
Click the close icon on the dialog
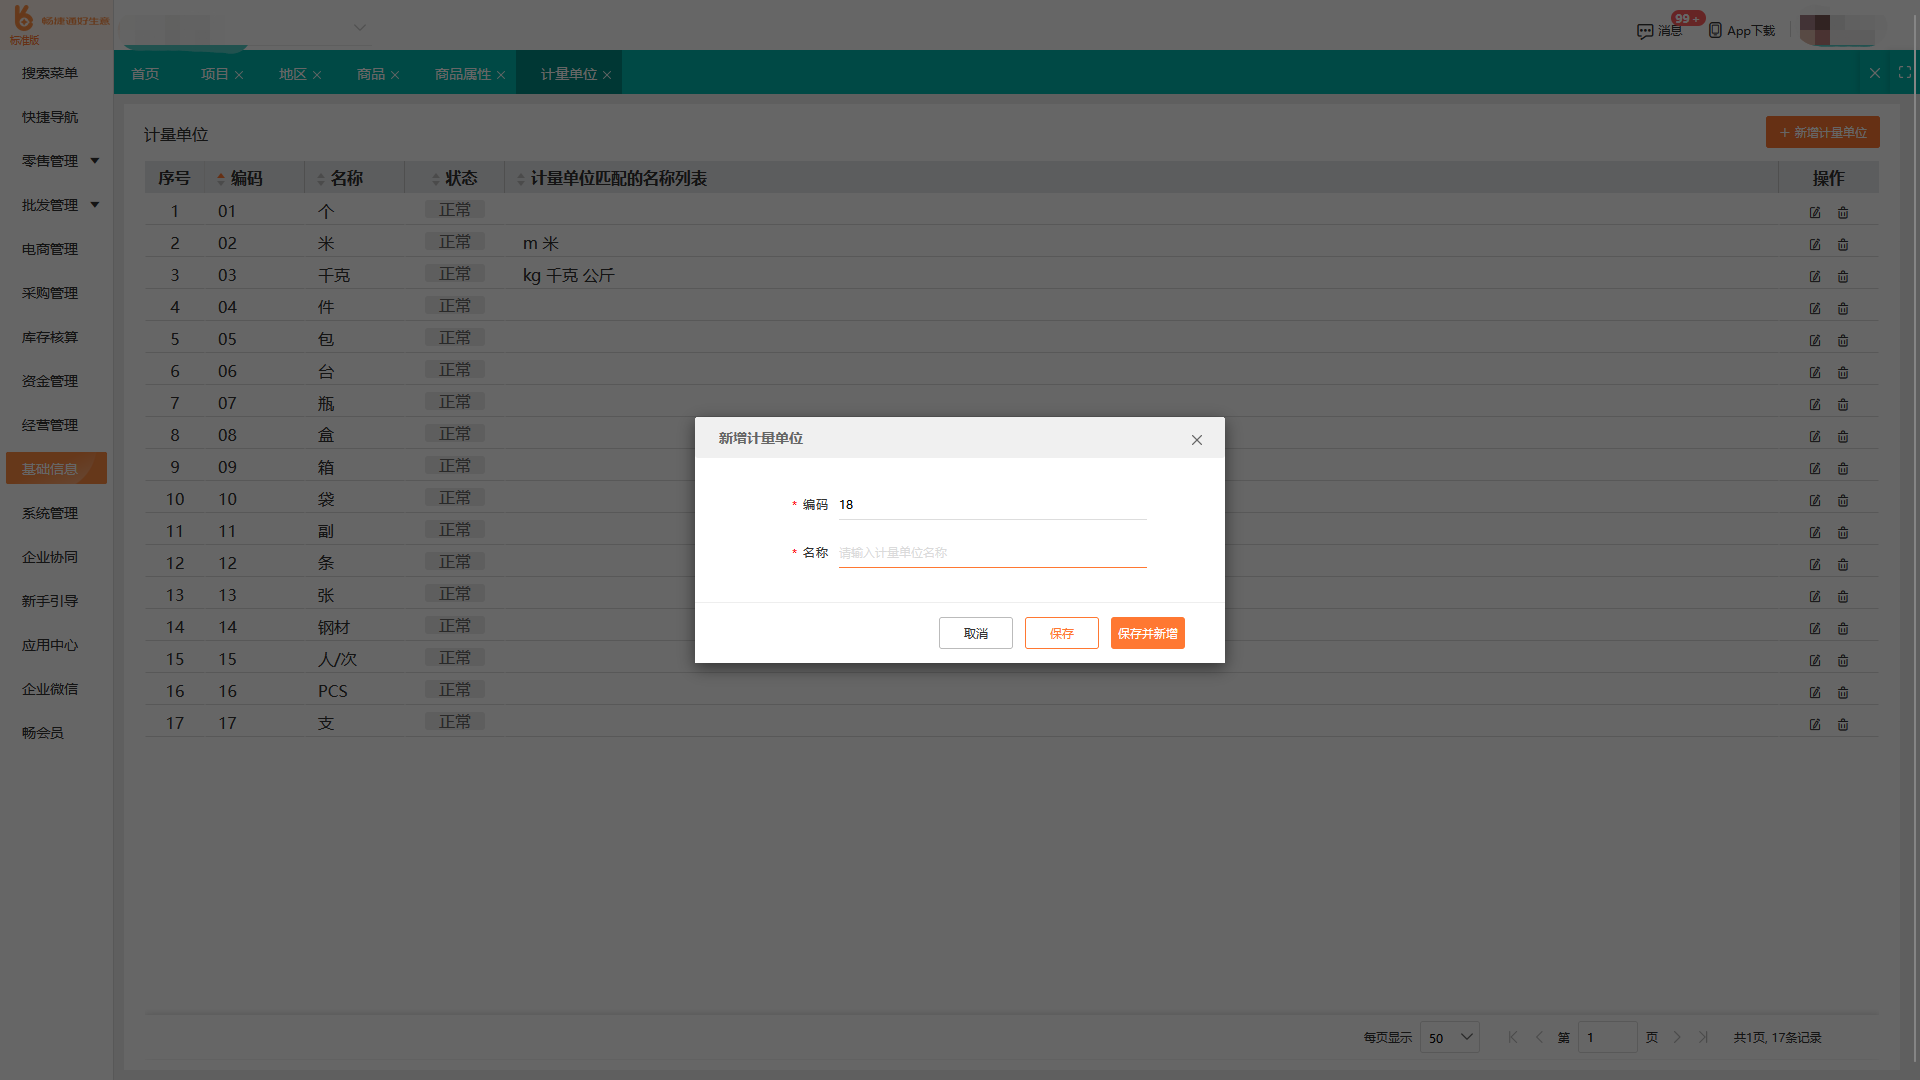point(1196,439)
